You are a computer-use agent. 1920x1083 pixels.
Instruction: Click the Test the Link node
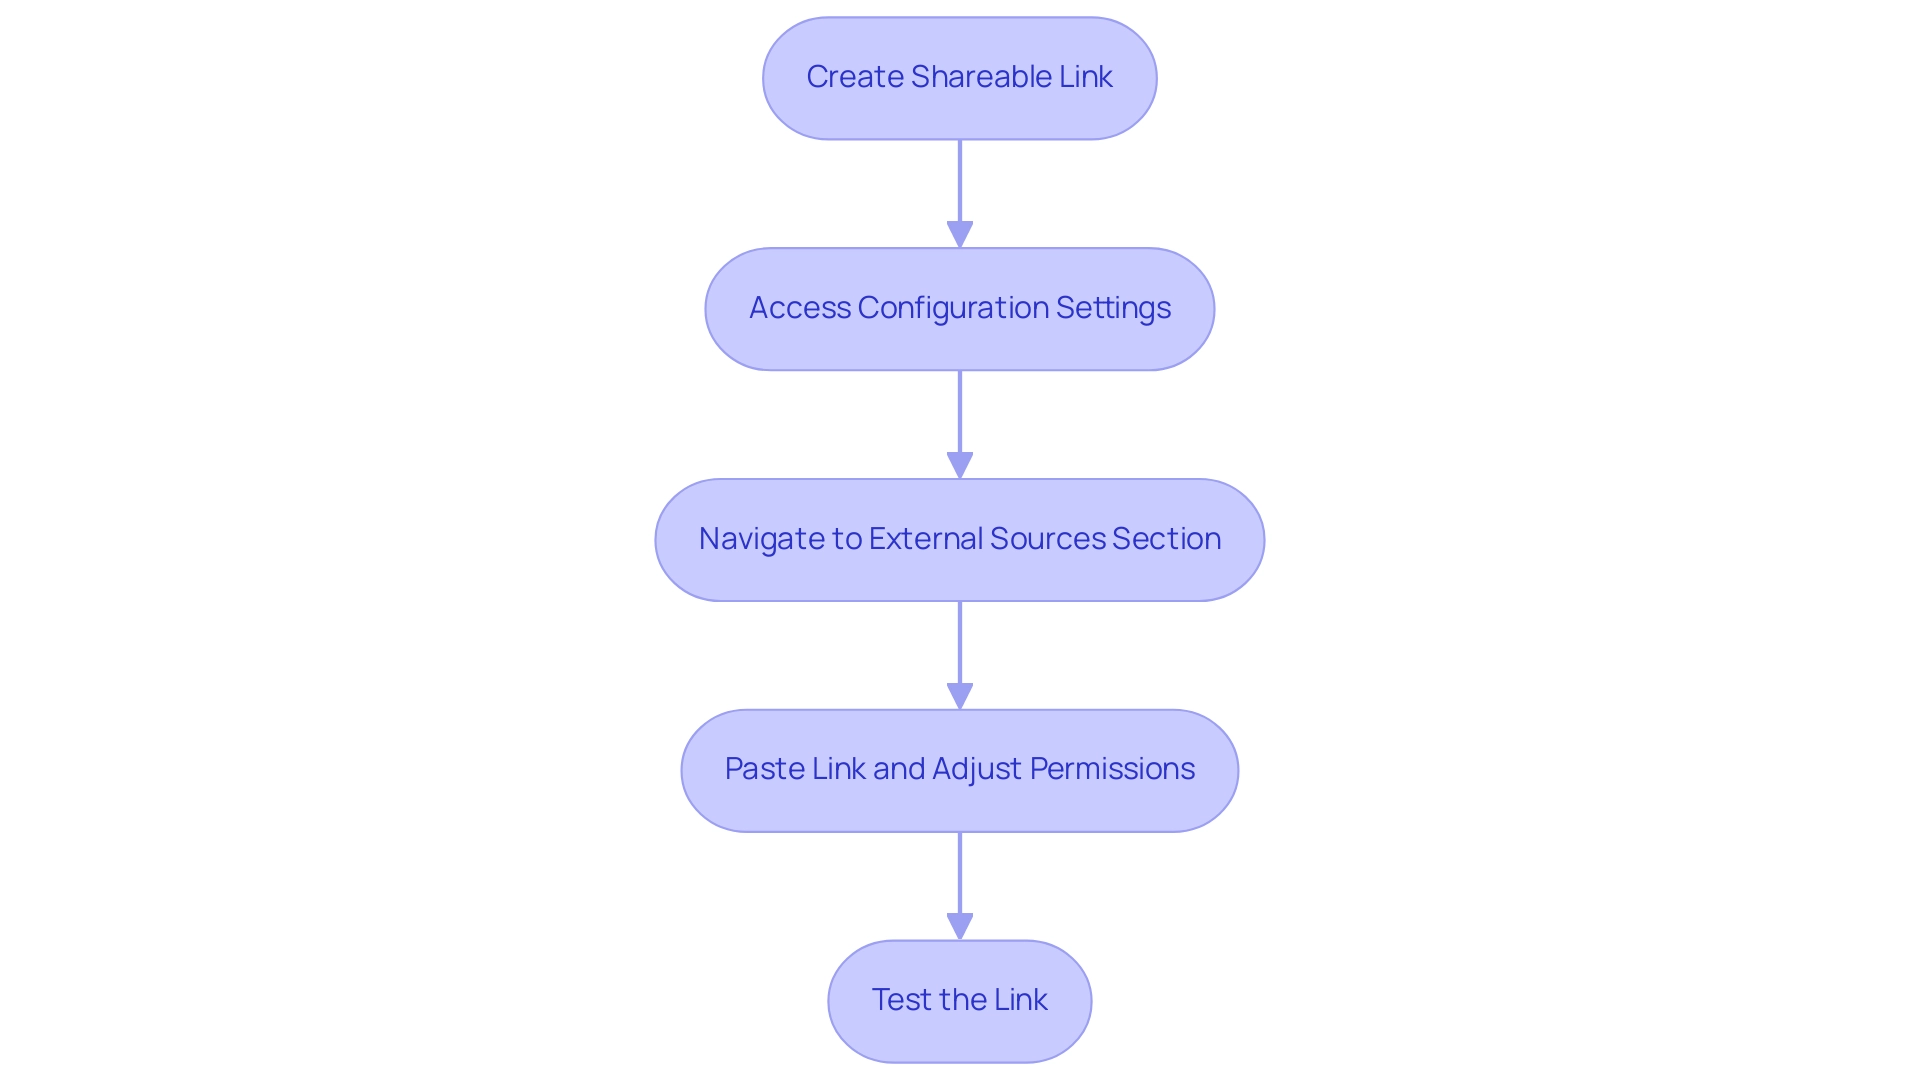pos(960,1000)
